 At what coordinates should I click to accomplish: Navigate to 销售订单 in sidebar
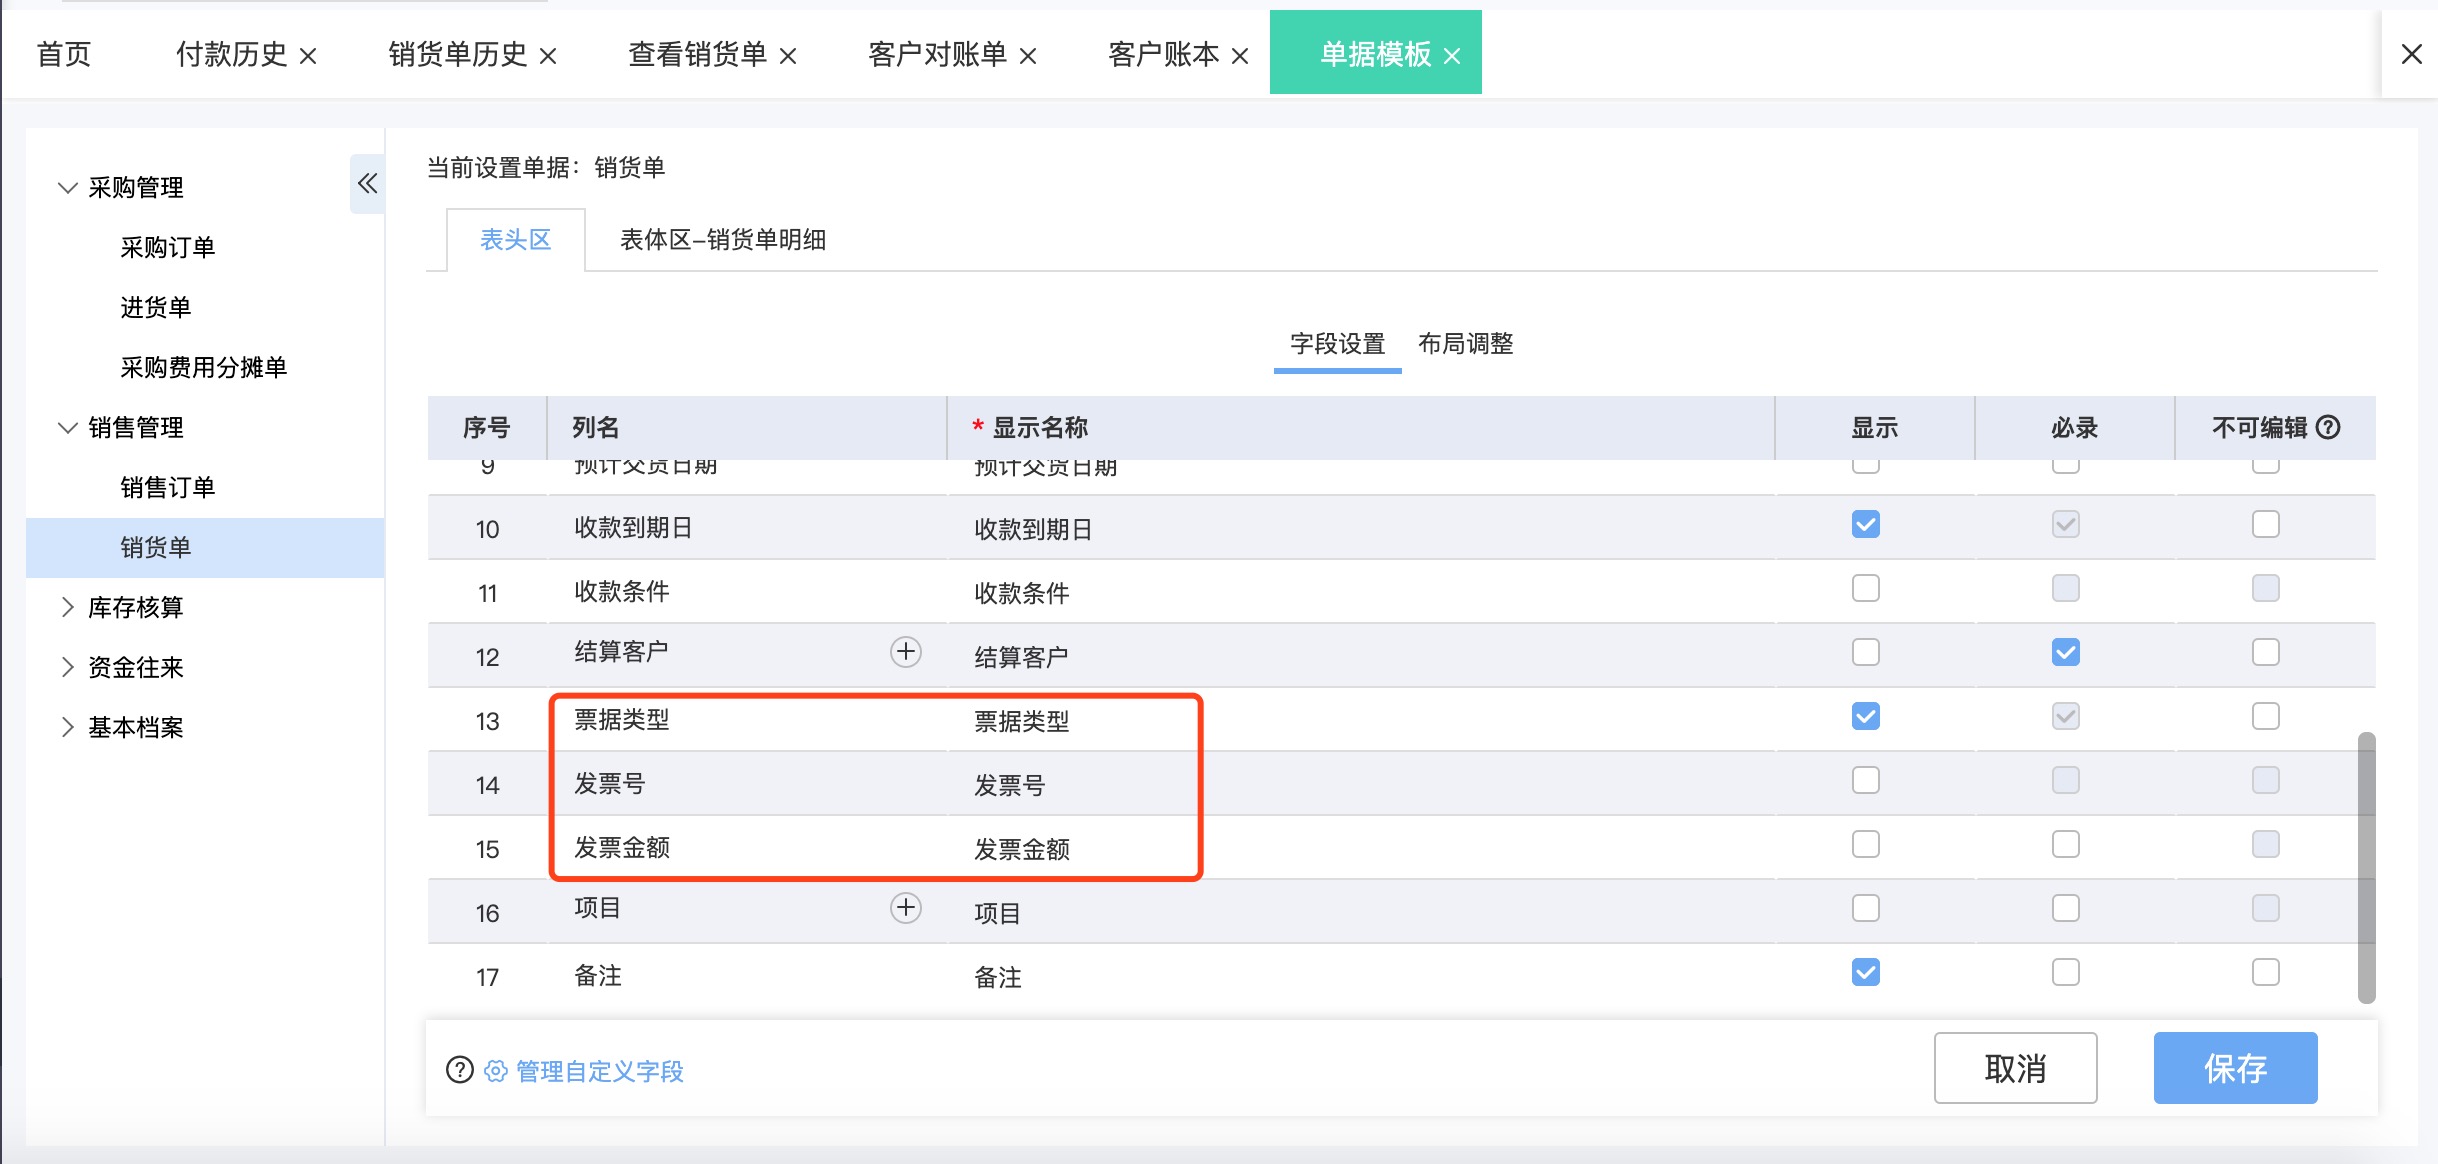point(166,485)
